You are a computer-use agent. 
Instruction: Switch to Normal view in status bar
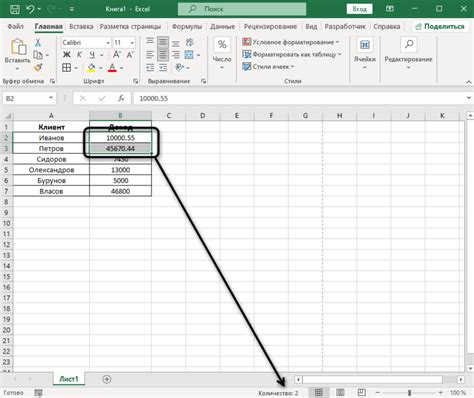click(319, 393)
